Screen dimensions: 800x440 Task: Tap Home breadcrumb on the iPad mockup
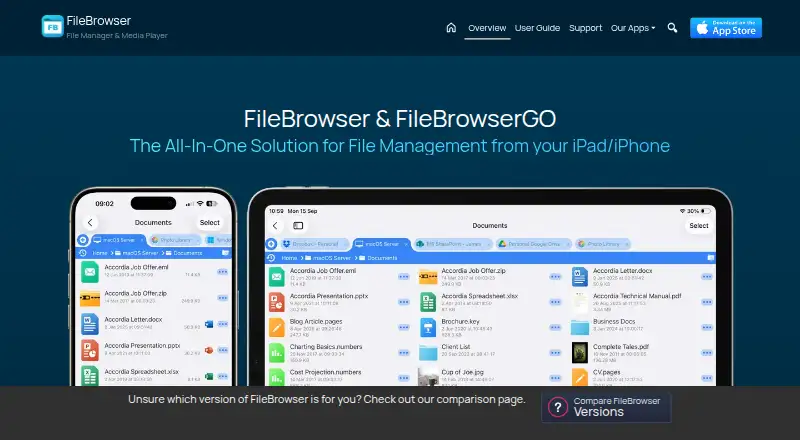tap(289, 258)
